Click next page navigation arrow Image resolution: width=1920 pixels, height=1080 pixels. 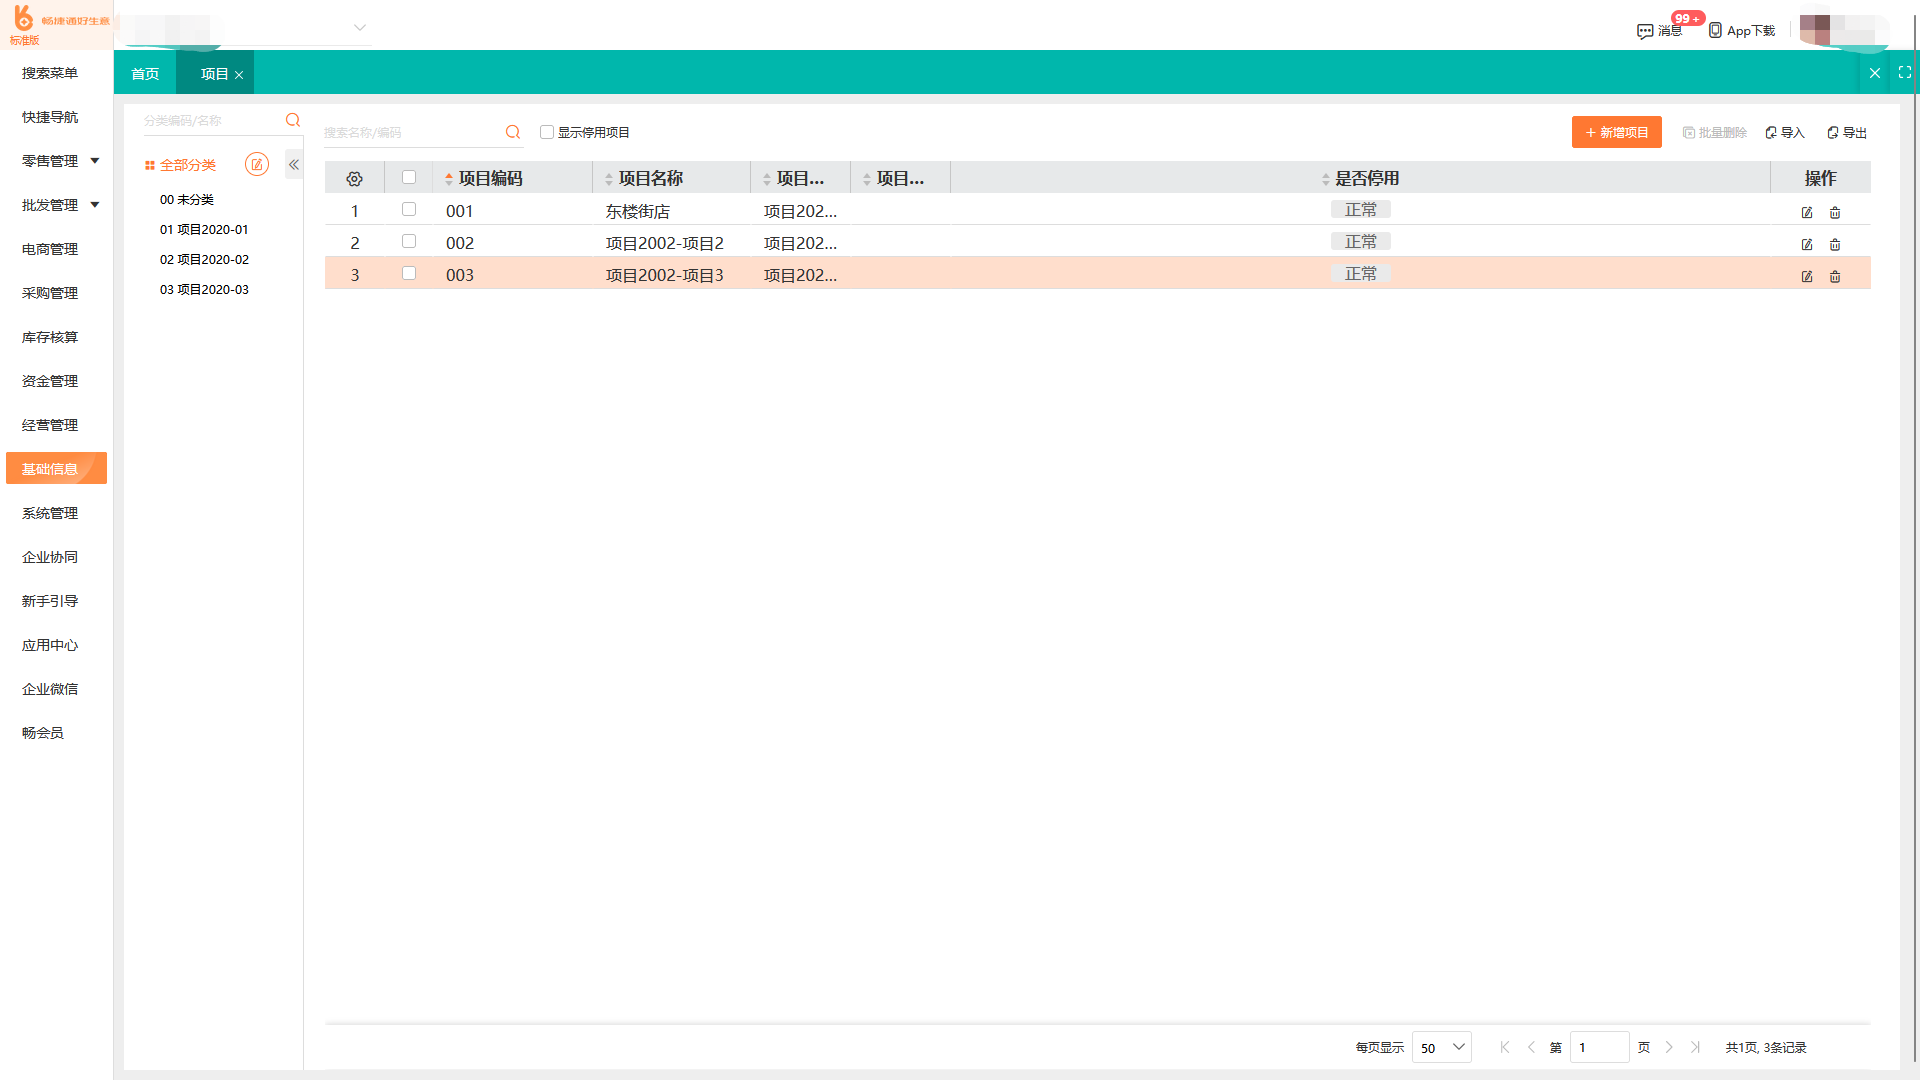click(x=1667, y=1047)
